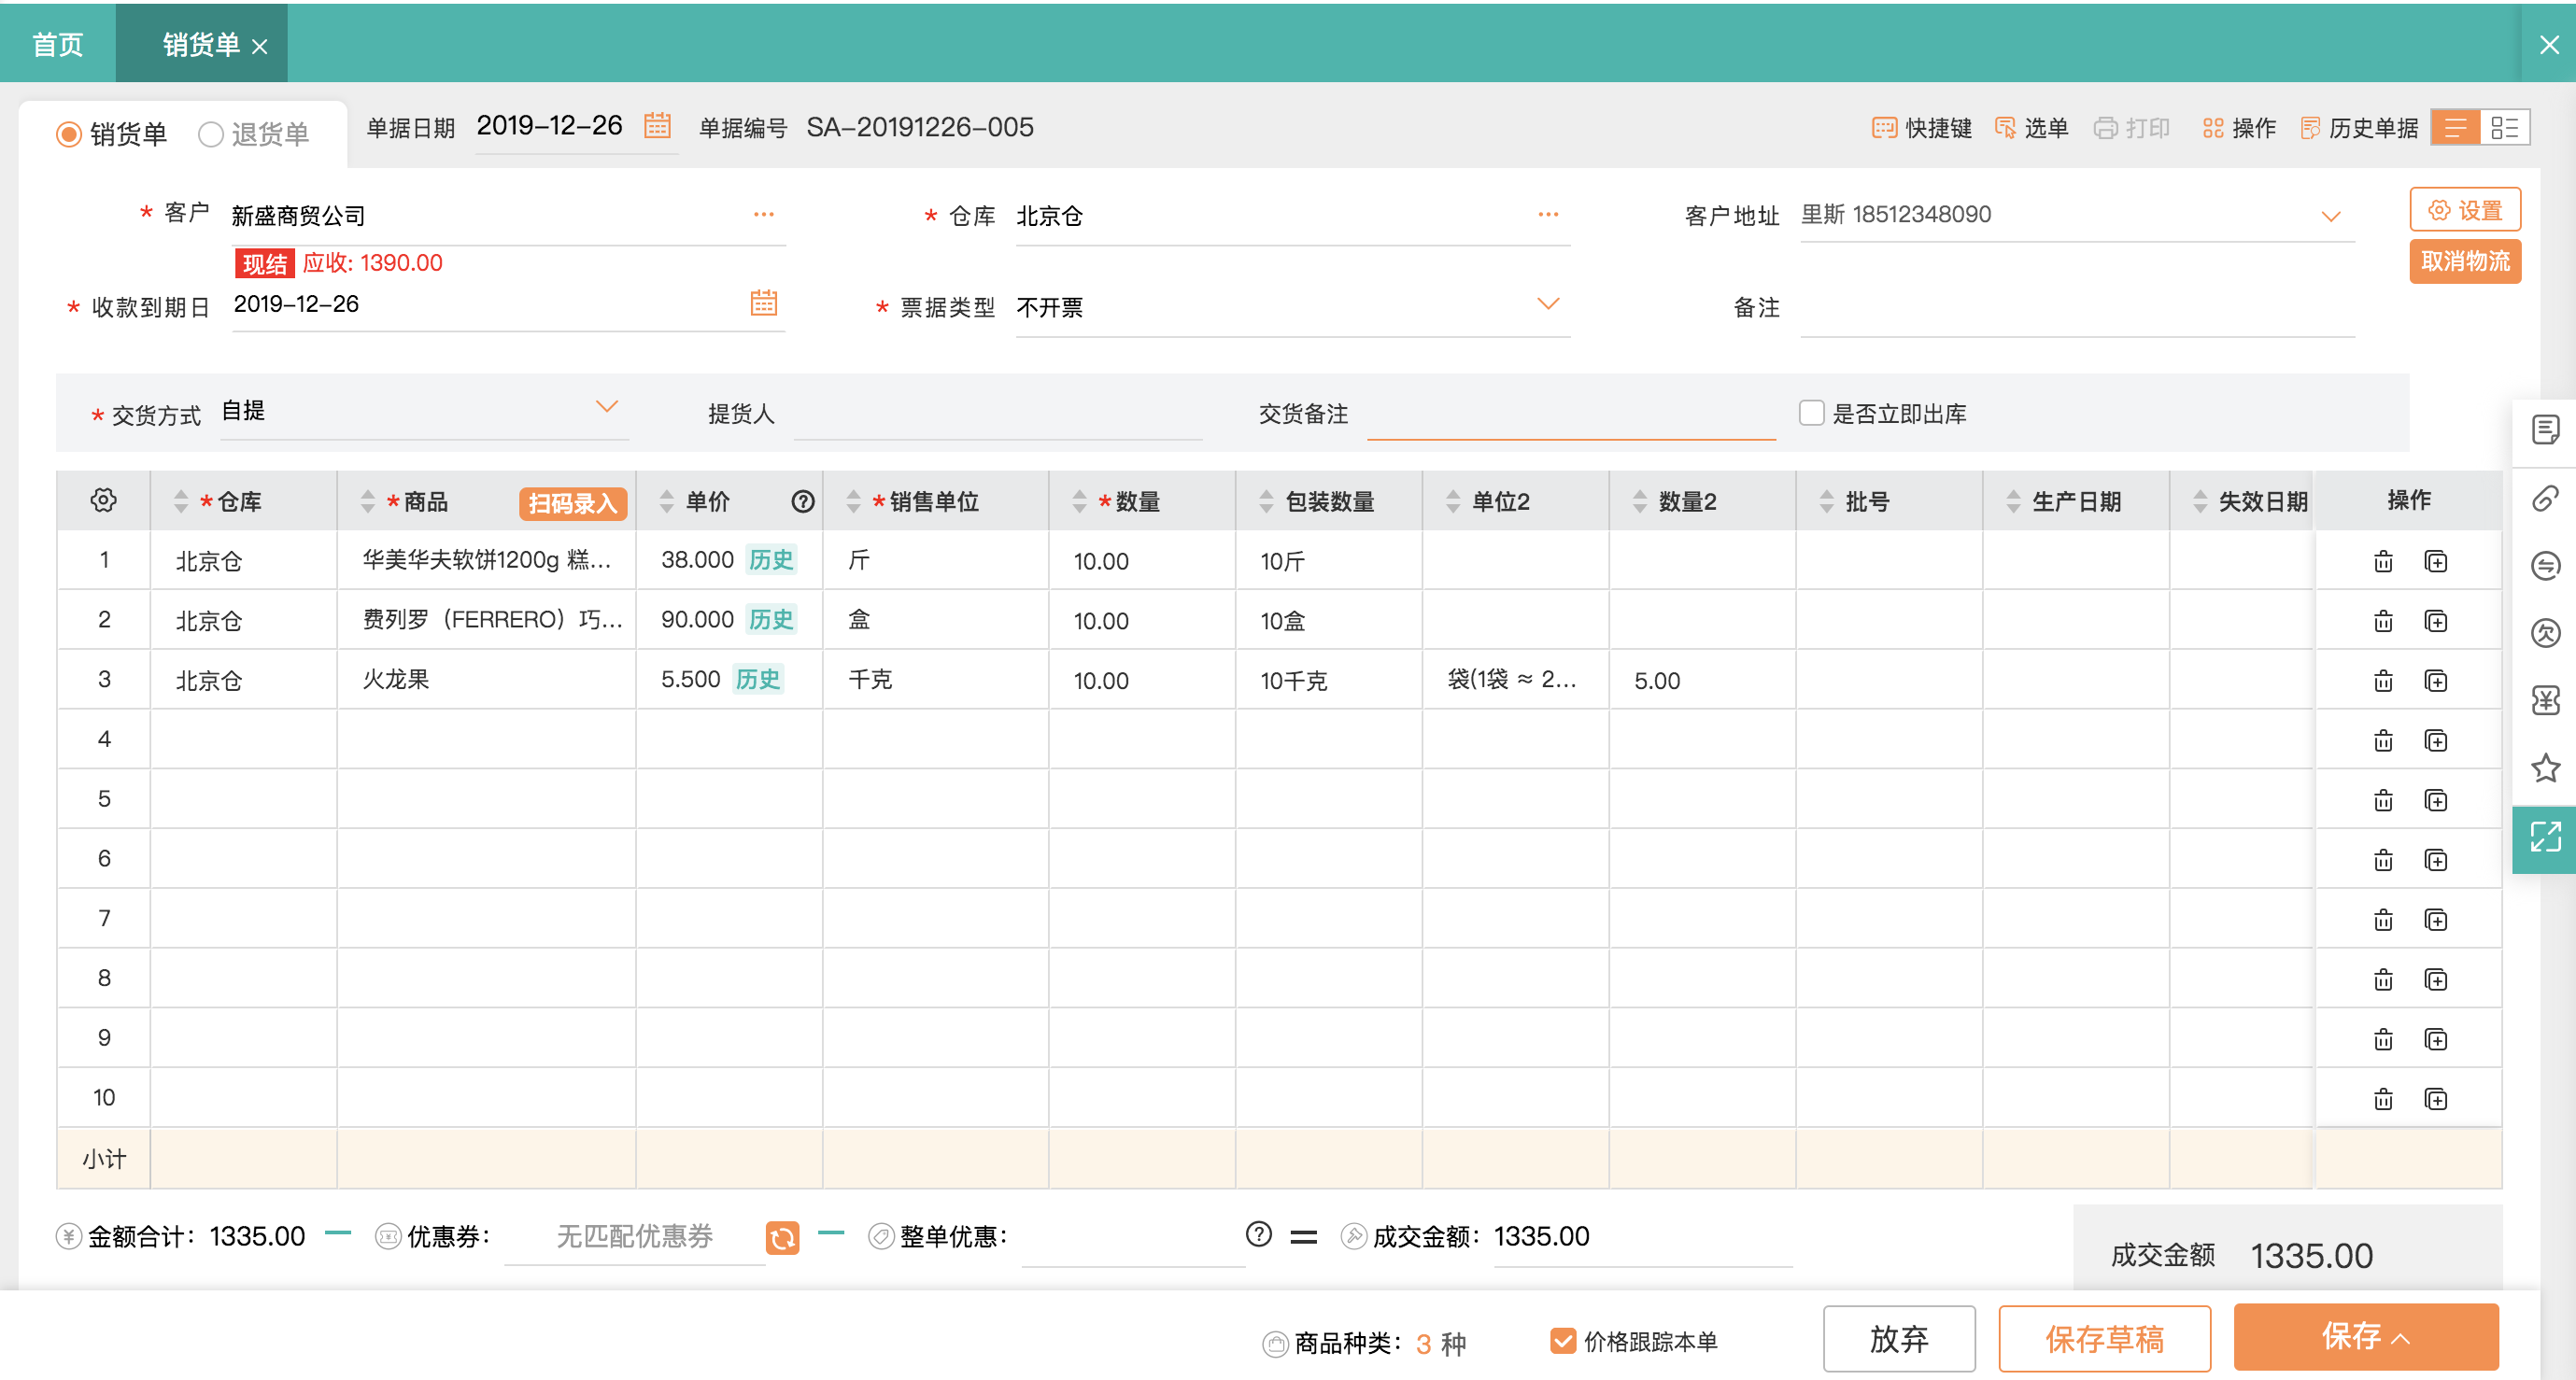Enable 是否立即出库 checkbox

click(x=1811, y=414)
